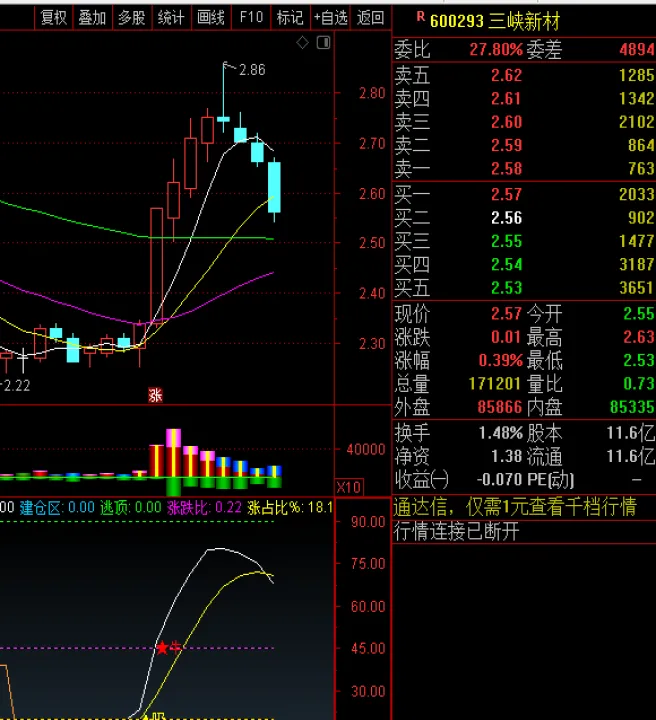Add stock using +自选 button
The image size is (656, 720).
[x=330, y=17]
